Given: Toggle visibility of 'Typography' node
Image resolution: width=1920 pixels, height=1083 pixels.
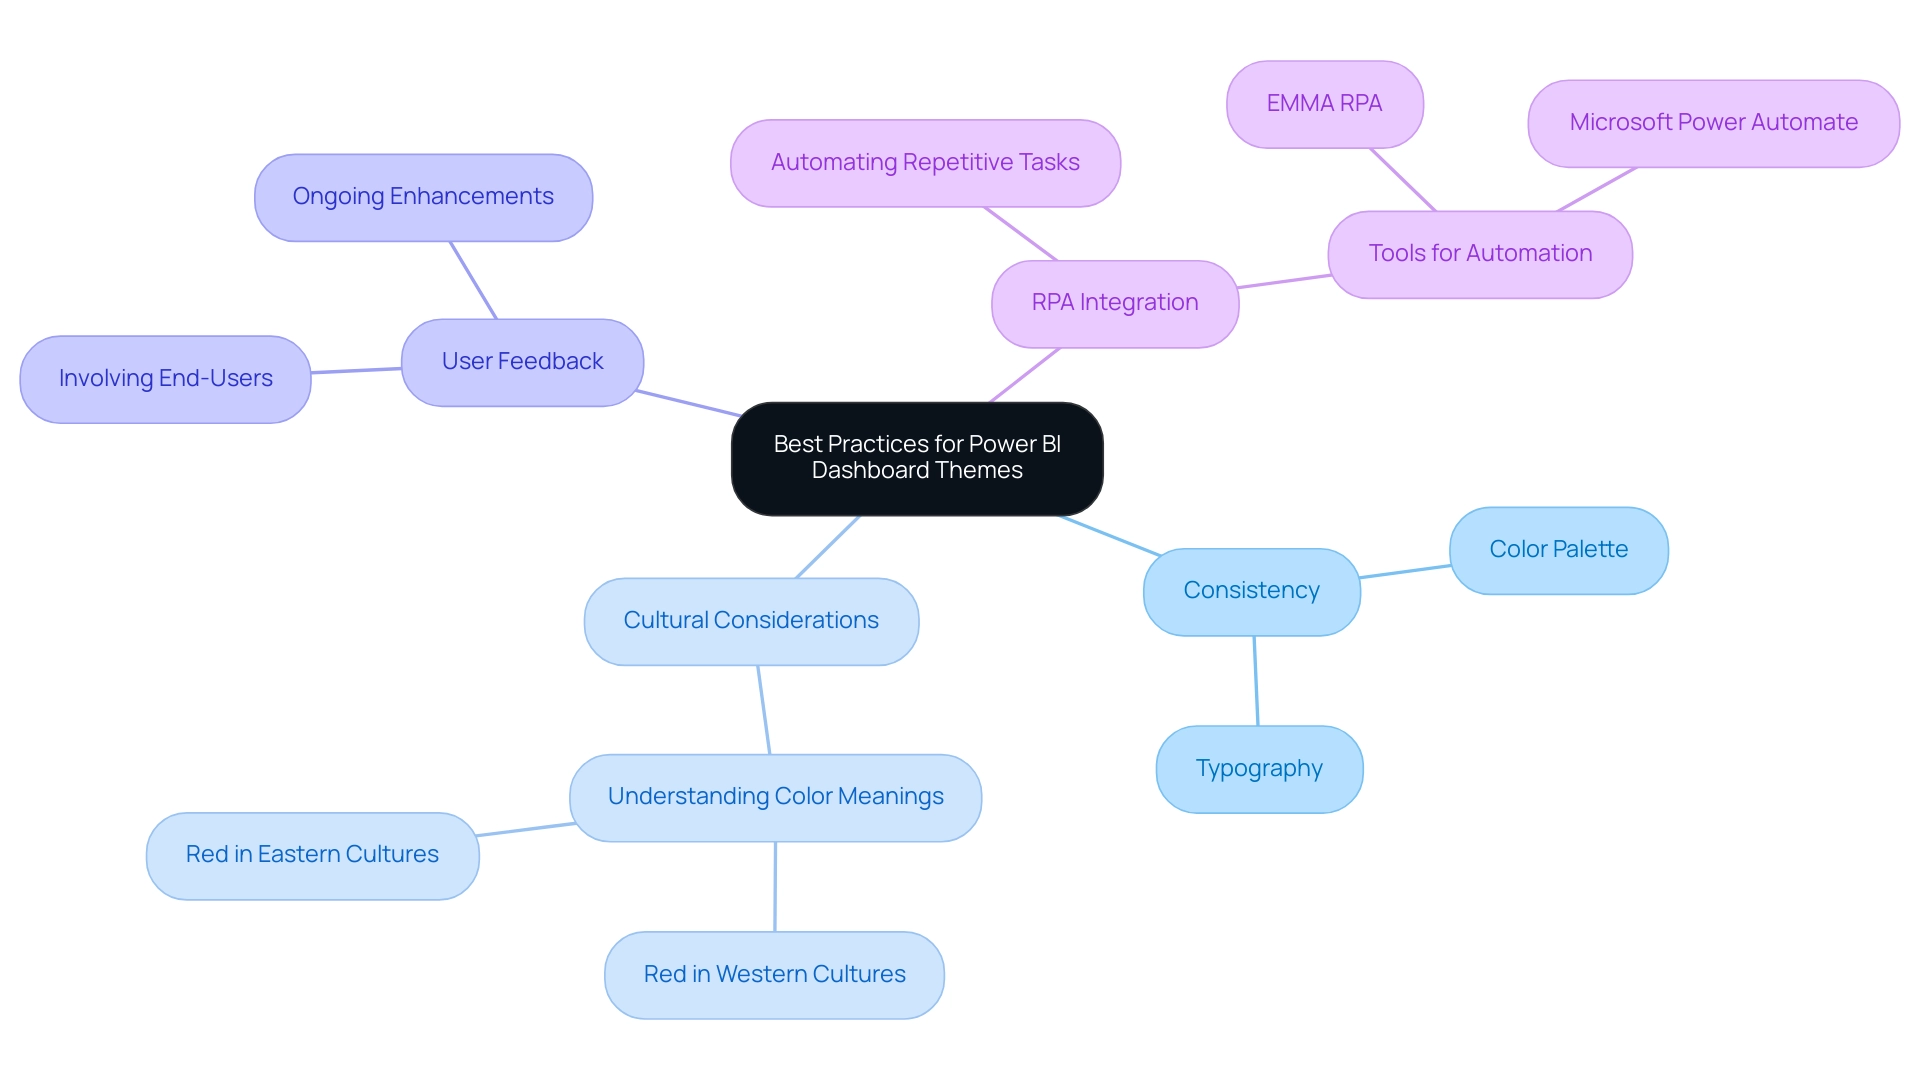Looking at the screenshot, I should coord(1254,768).
